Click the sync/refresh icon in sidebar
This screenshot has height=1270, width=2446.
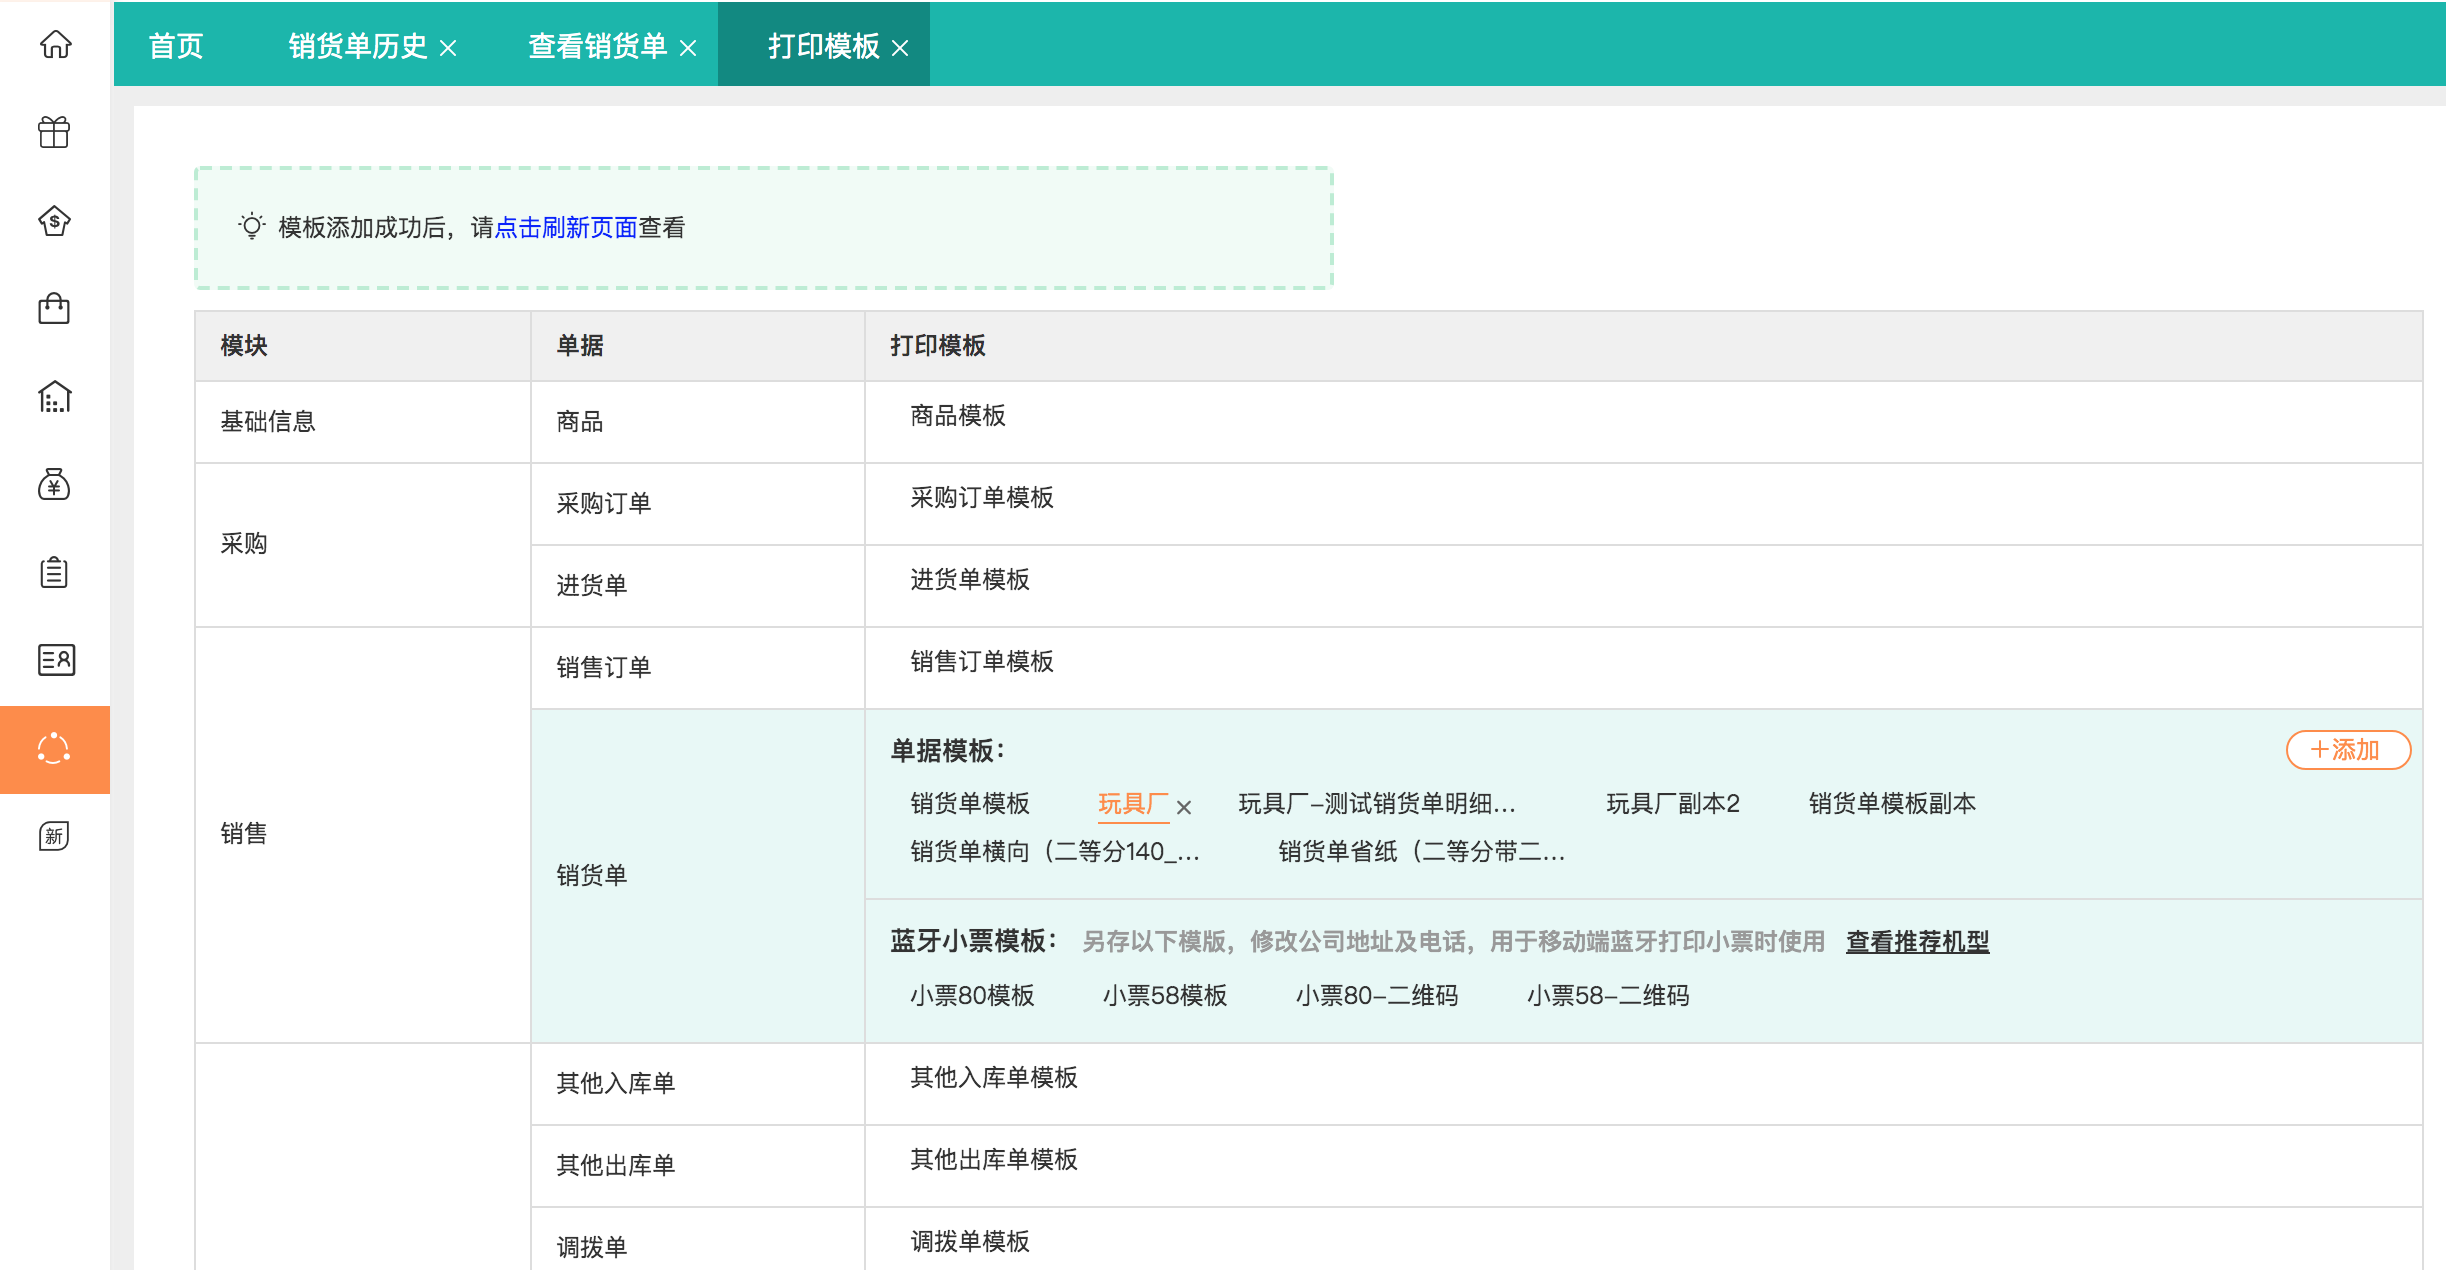(x=53, y=747)
